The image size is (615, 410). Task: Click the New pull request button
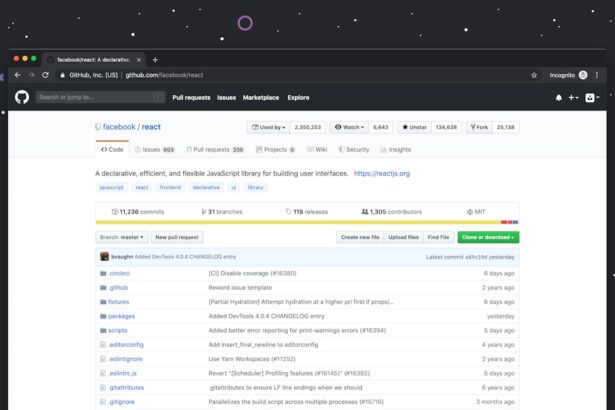[x=176, y=237]
